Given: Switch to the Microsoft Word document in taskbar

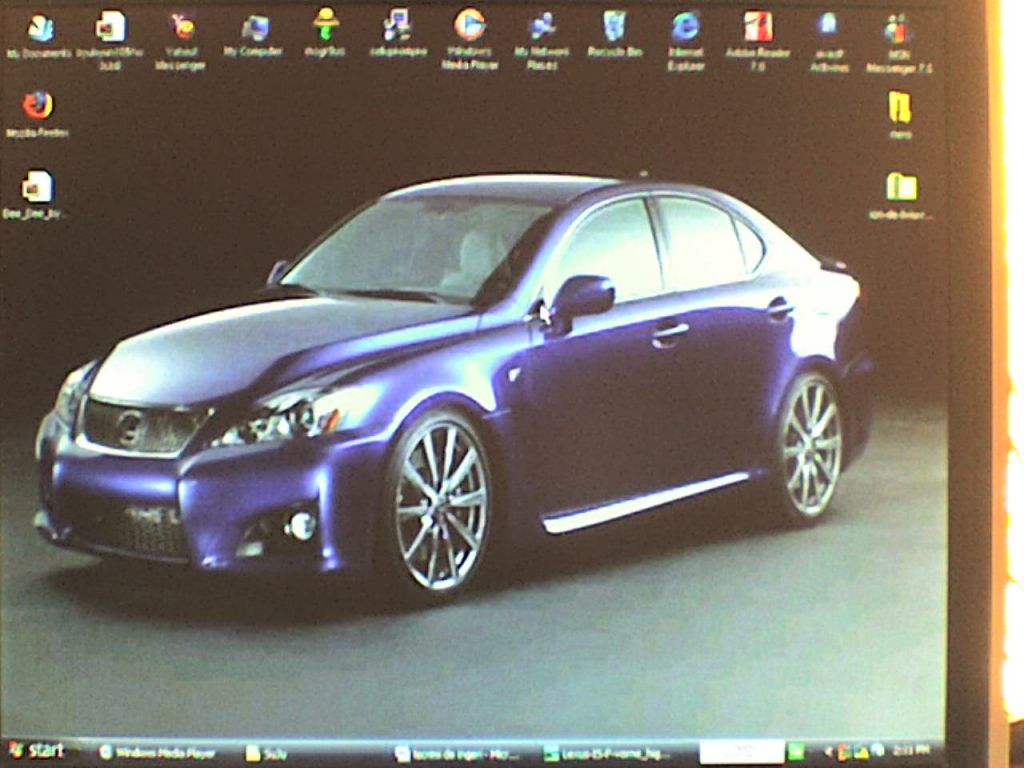Looking at the screenshot, I should tap(456, 753).
